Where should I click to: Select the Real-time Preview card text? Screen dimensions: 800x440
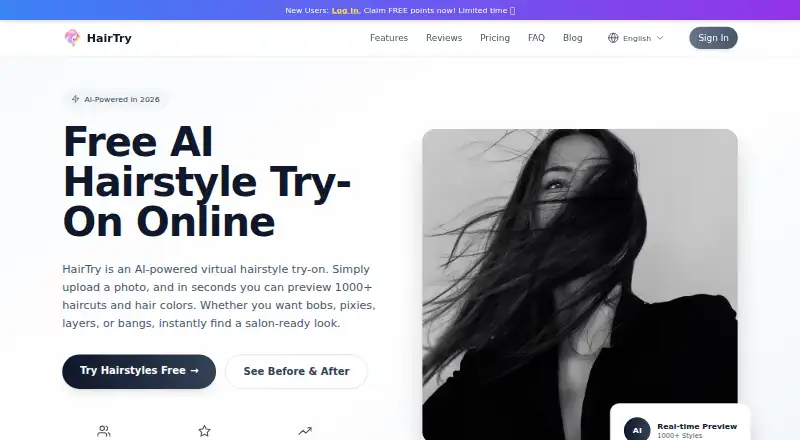[697, 426]
